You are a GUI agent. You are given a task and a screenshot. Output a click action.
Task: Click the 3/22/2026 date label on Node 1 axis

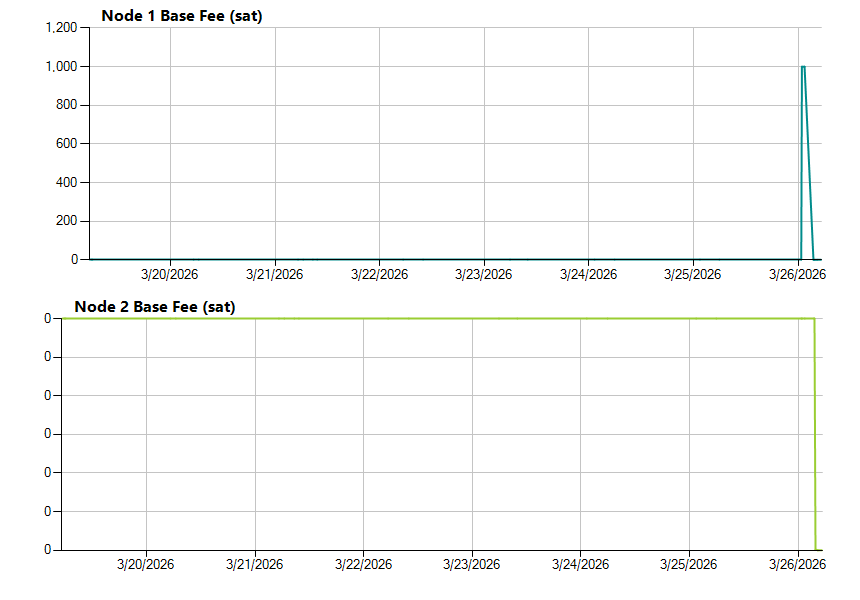(x=378, y=271)
